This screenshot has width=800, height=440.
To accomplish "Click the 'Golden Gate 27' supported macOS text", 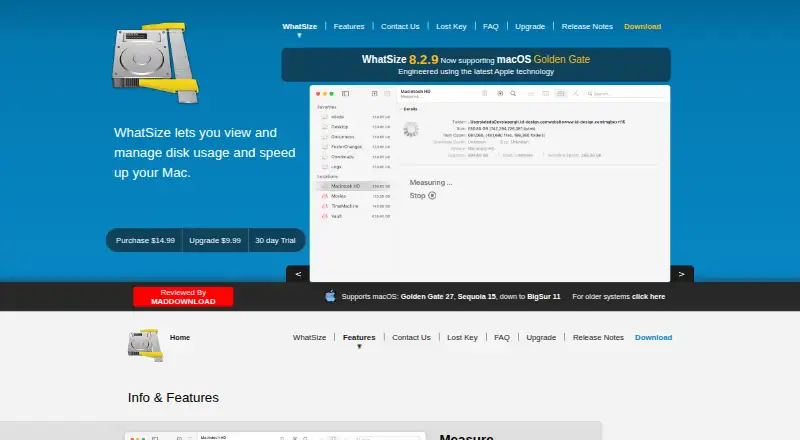I will (x=427, y=297).
